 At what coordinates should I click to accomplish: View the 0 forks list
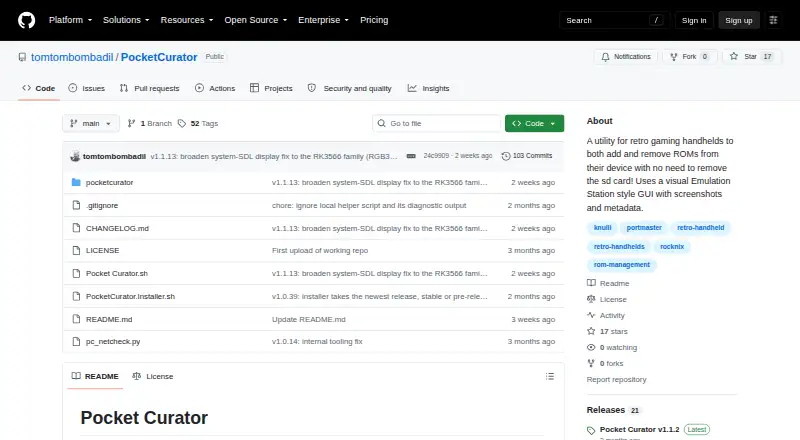[606, 363]
